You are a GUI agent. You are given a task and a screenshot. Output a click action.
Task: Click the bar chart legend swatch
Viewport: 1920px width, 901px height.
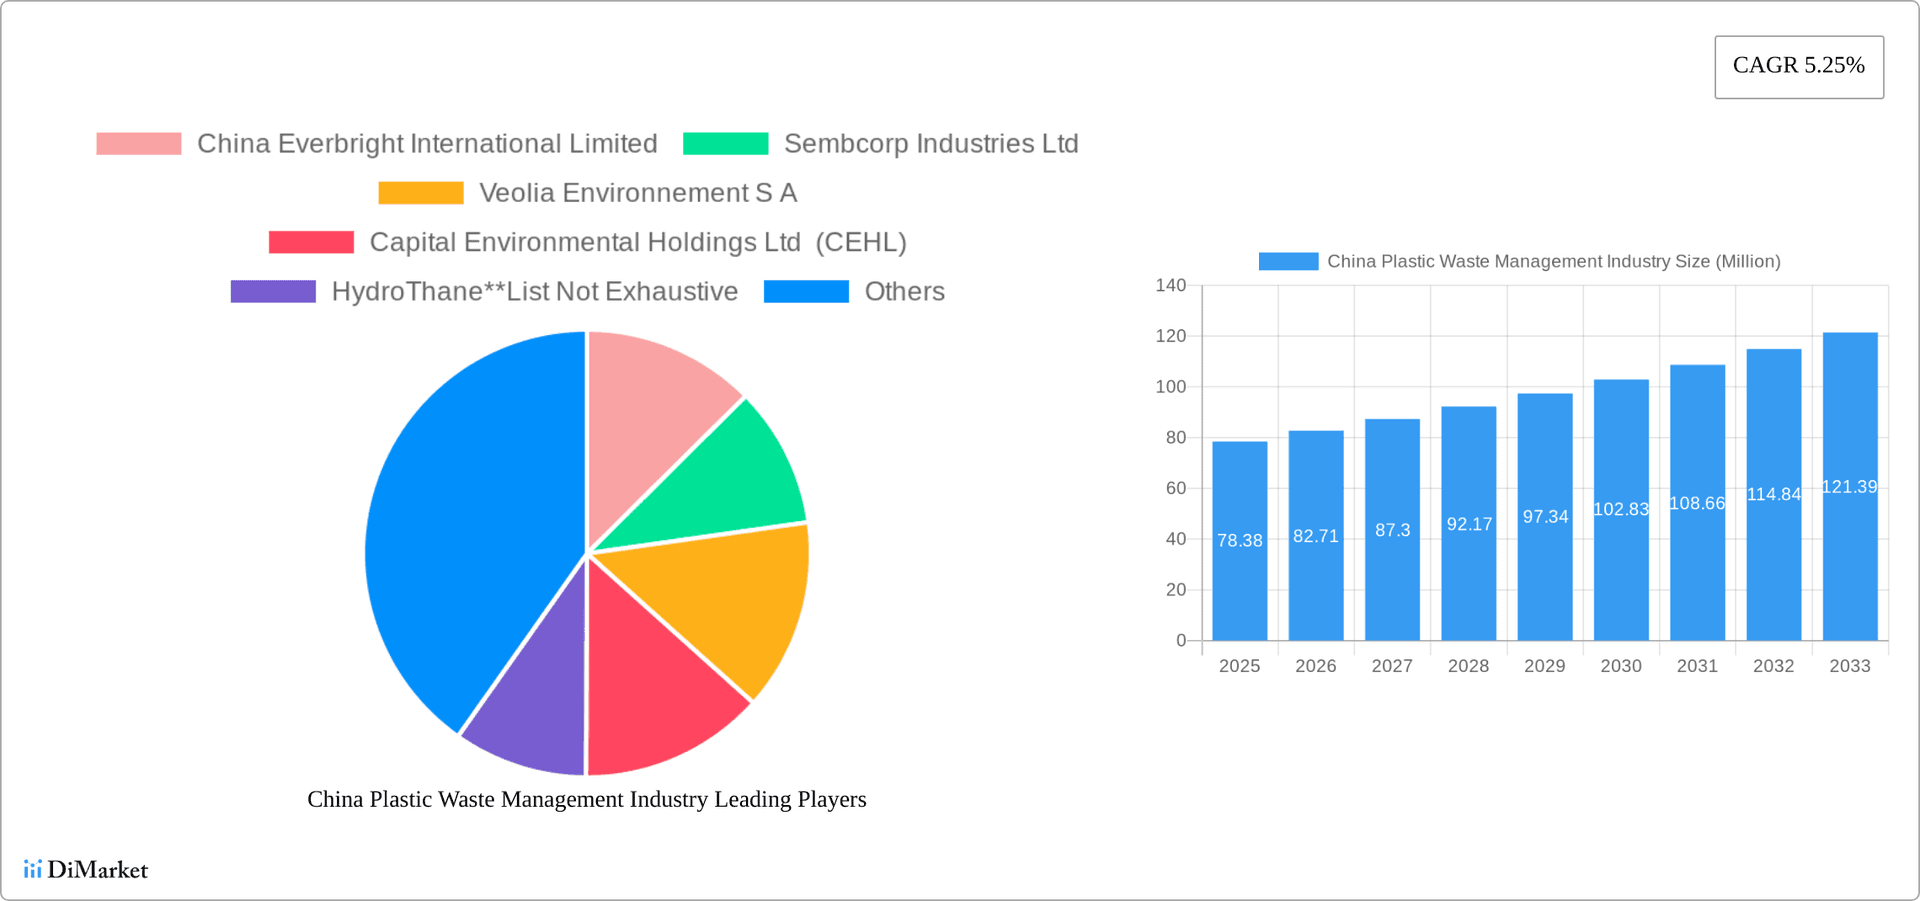point(1286,260)
